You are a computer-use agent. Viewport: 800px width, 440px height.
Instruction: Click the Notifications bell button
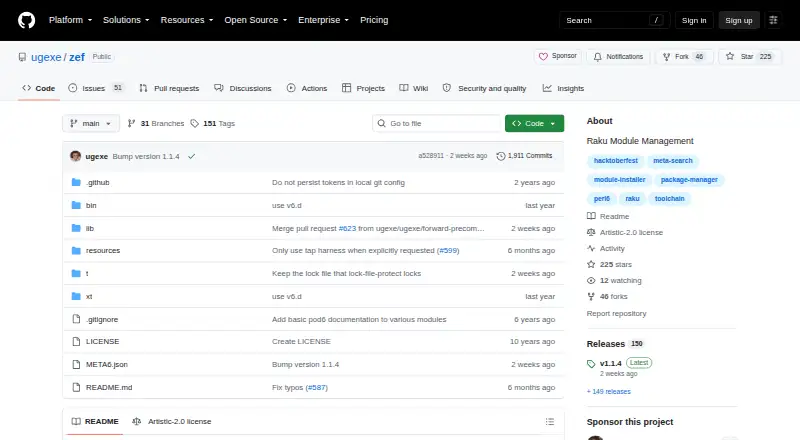[x=618, y=57]
